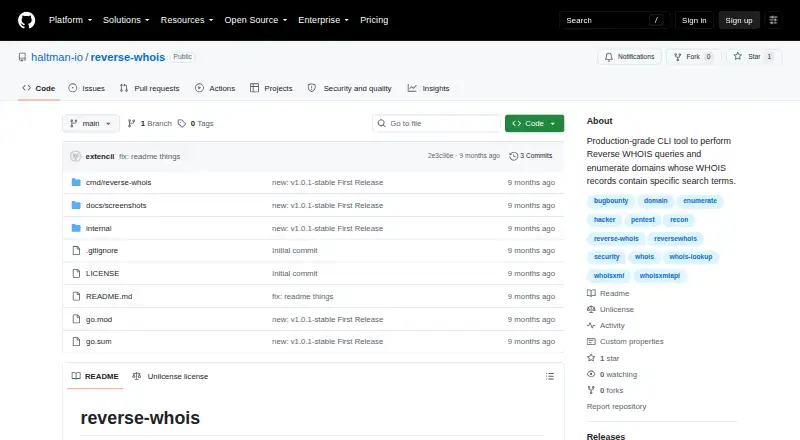Open the extencil author link
Viewport: 800px width, 440px height.
pos(100,157)
